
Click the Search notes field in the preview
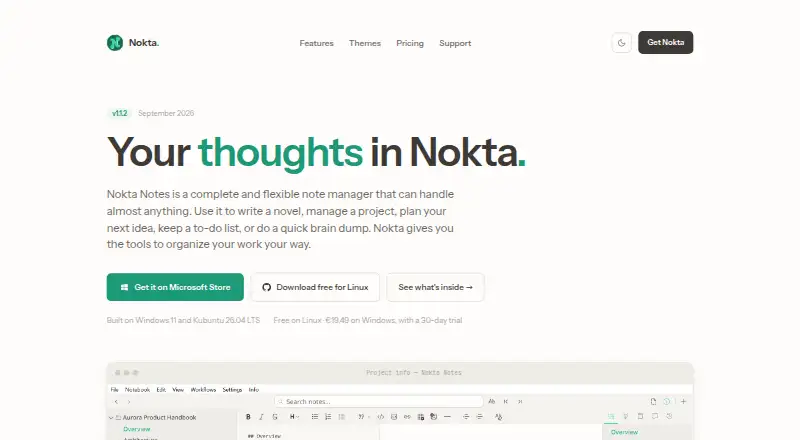point(379,402)
